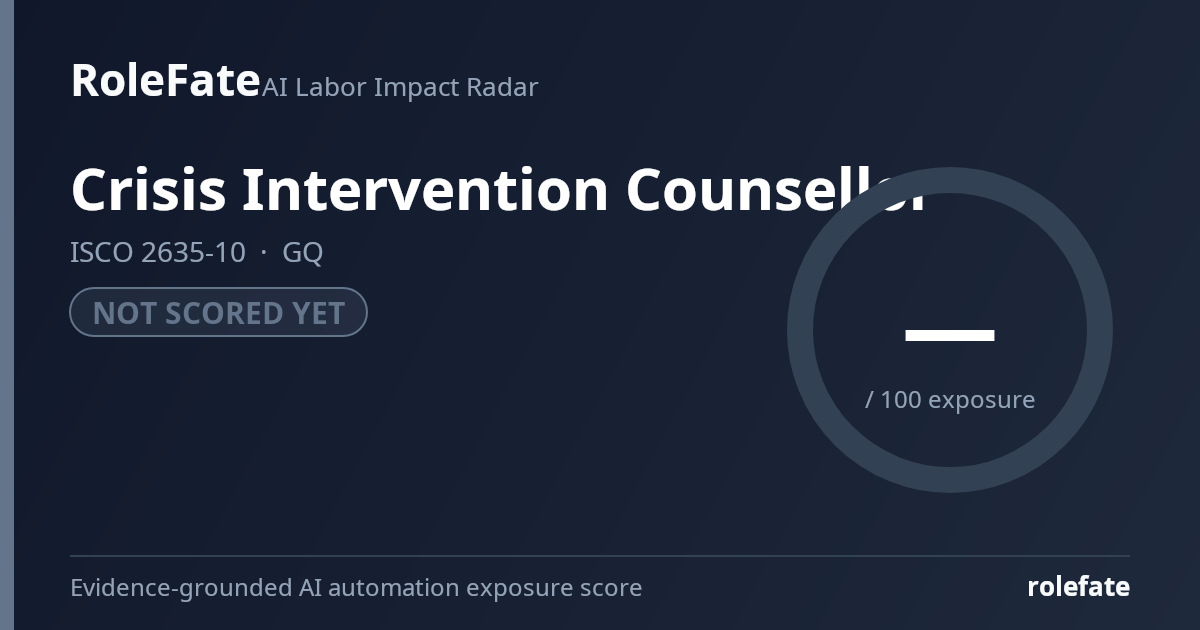Select the / 100 exposure label
Image resolution: width=1200 pixels, height=630 pixels.
(949, 399)
